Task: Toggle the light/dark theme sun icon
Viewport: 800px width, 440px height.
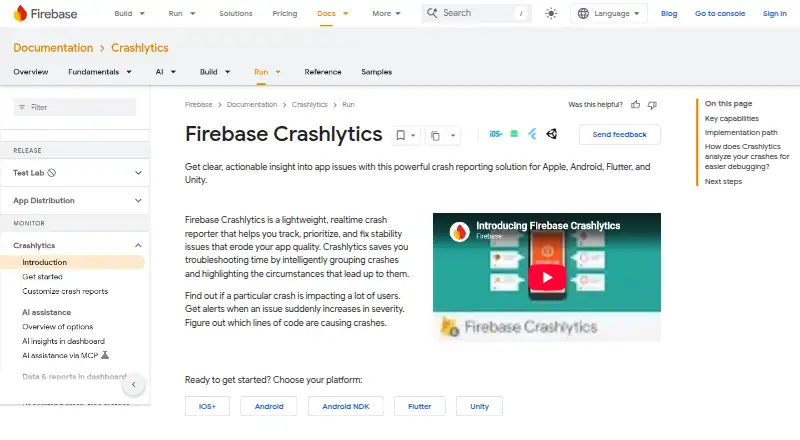Action: pyautogui.click(x=551, y=13)
